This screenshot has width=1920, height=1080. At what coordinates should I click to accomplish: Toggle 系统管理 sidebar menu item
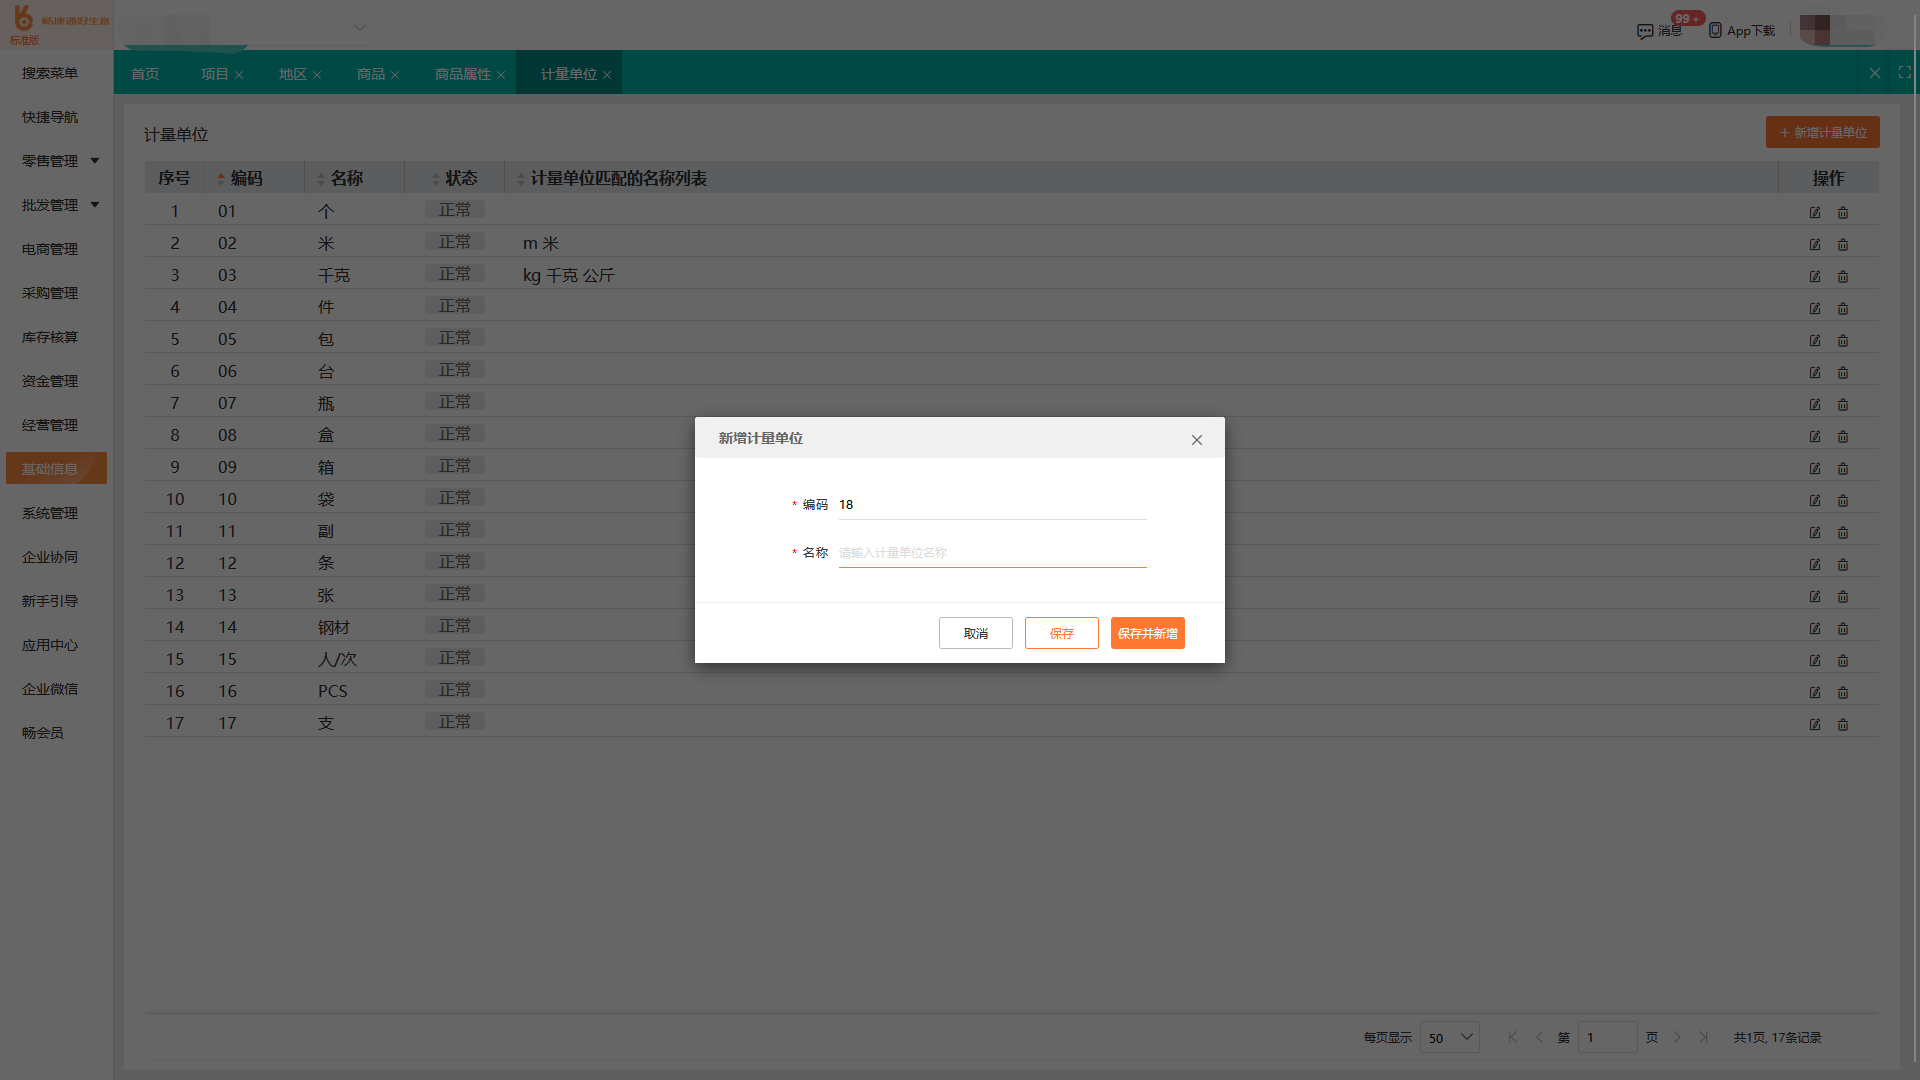click(x=55, y=512)
